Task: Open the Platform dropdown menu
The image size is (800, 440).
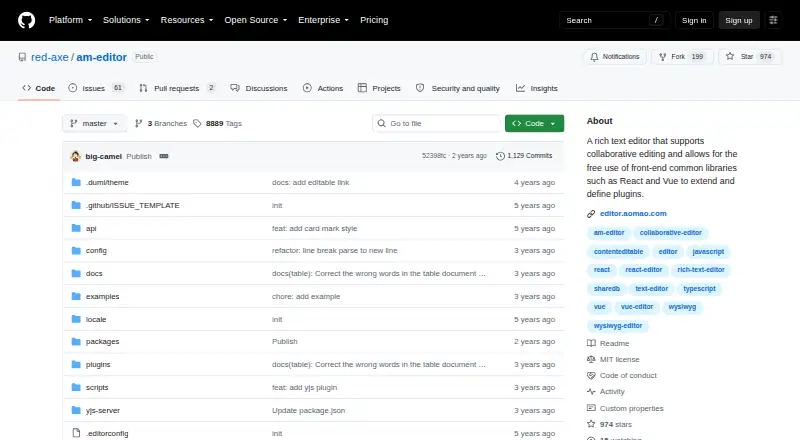Action: [x=70, y=20]
